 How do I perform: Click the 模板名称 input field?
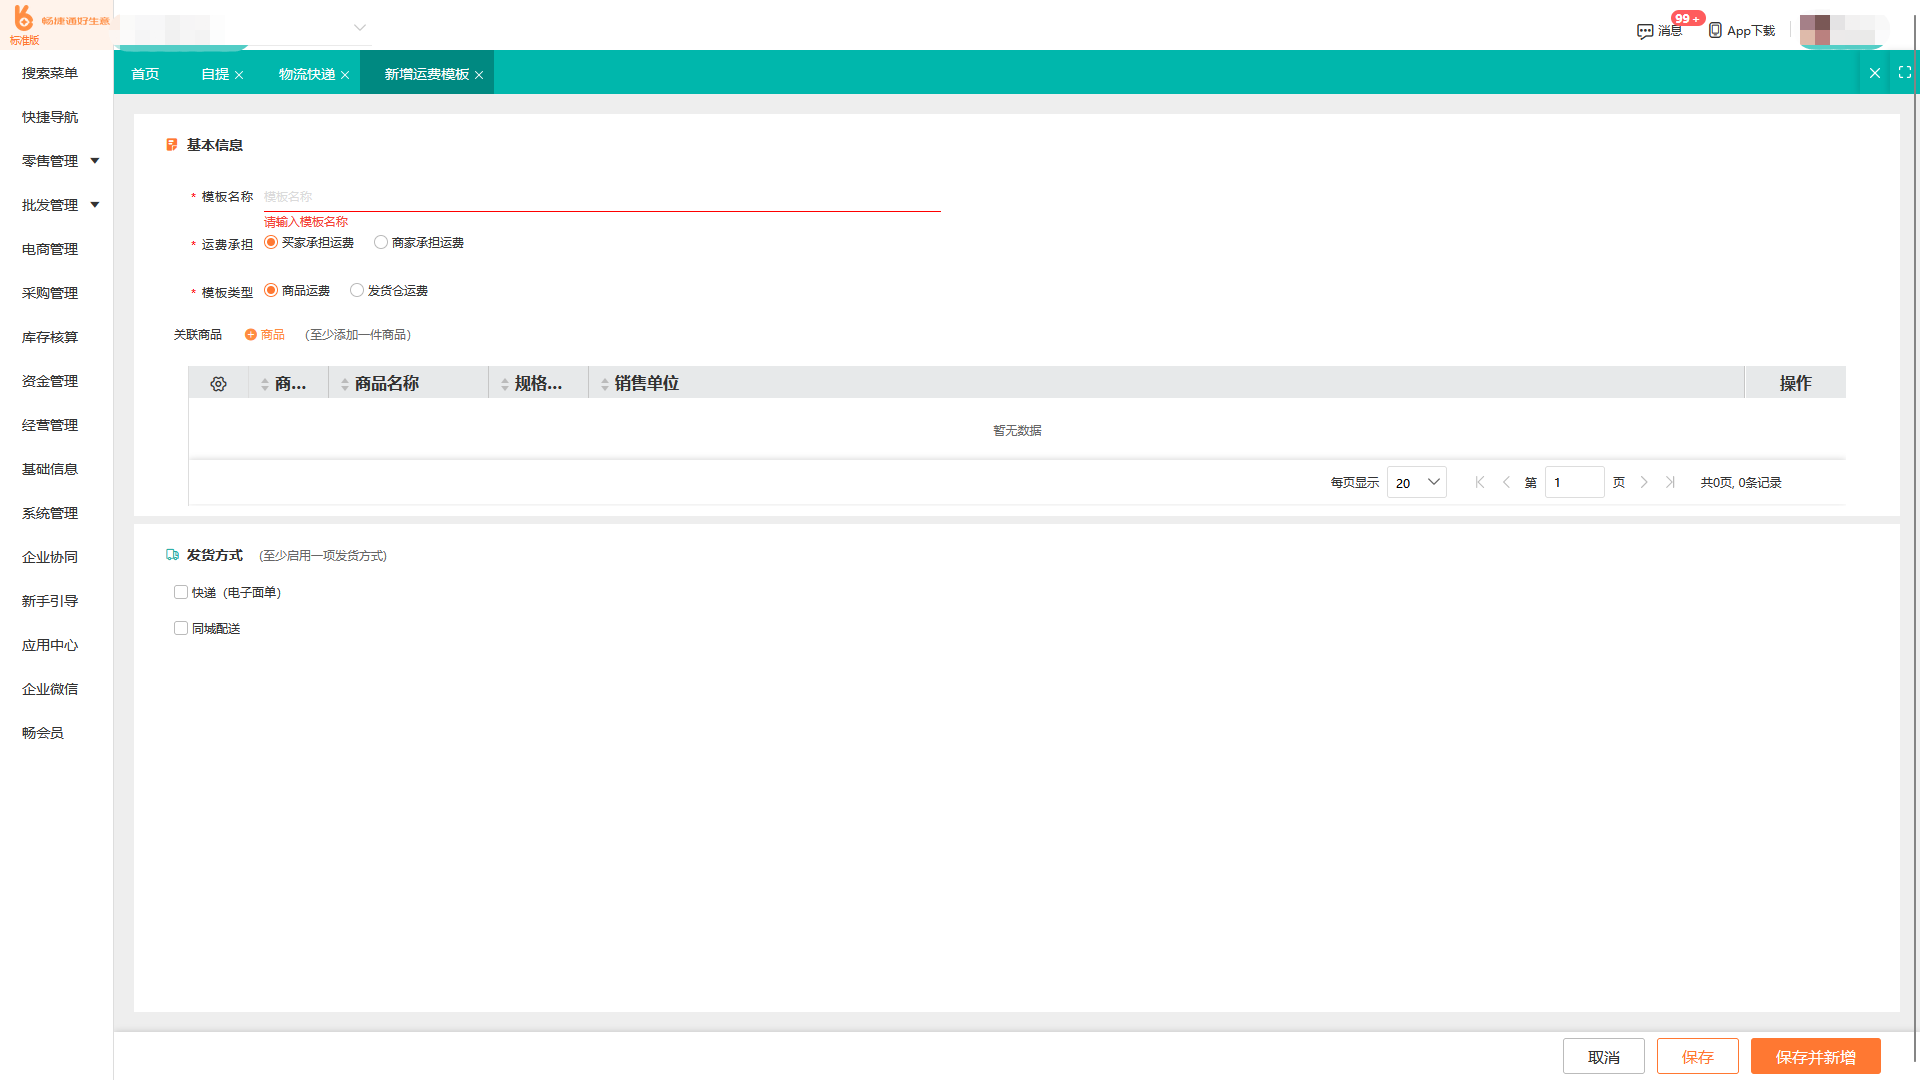click(600, 195)
